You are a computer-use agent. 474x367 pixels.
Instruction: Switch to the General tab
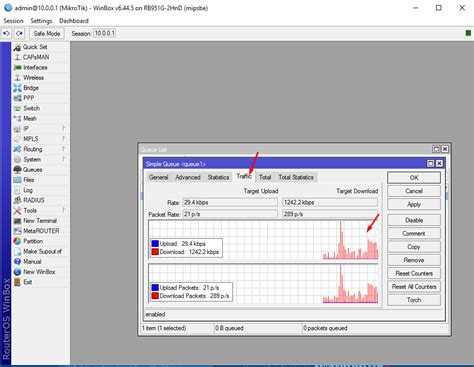tap(158, 177)
